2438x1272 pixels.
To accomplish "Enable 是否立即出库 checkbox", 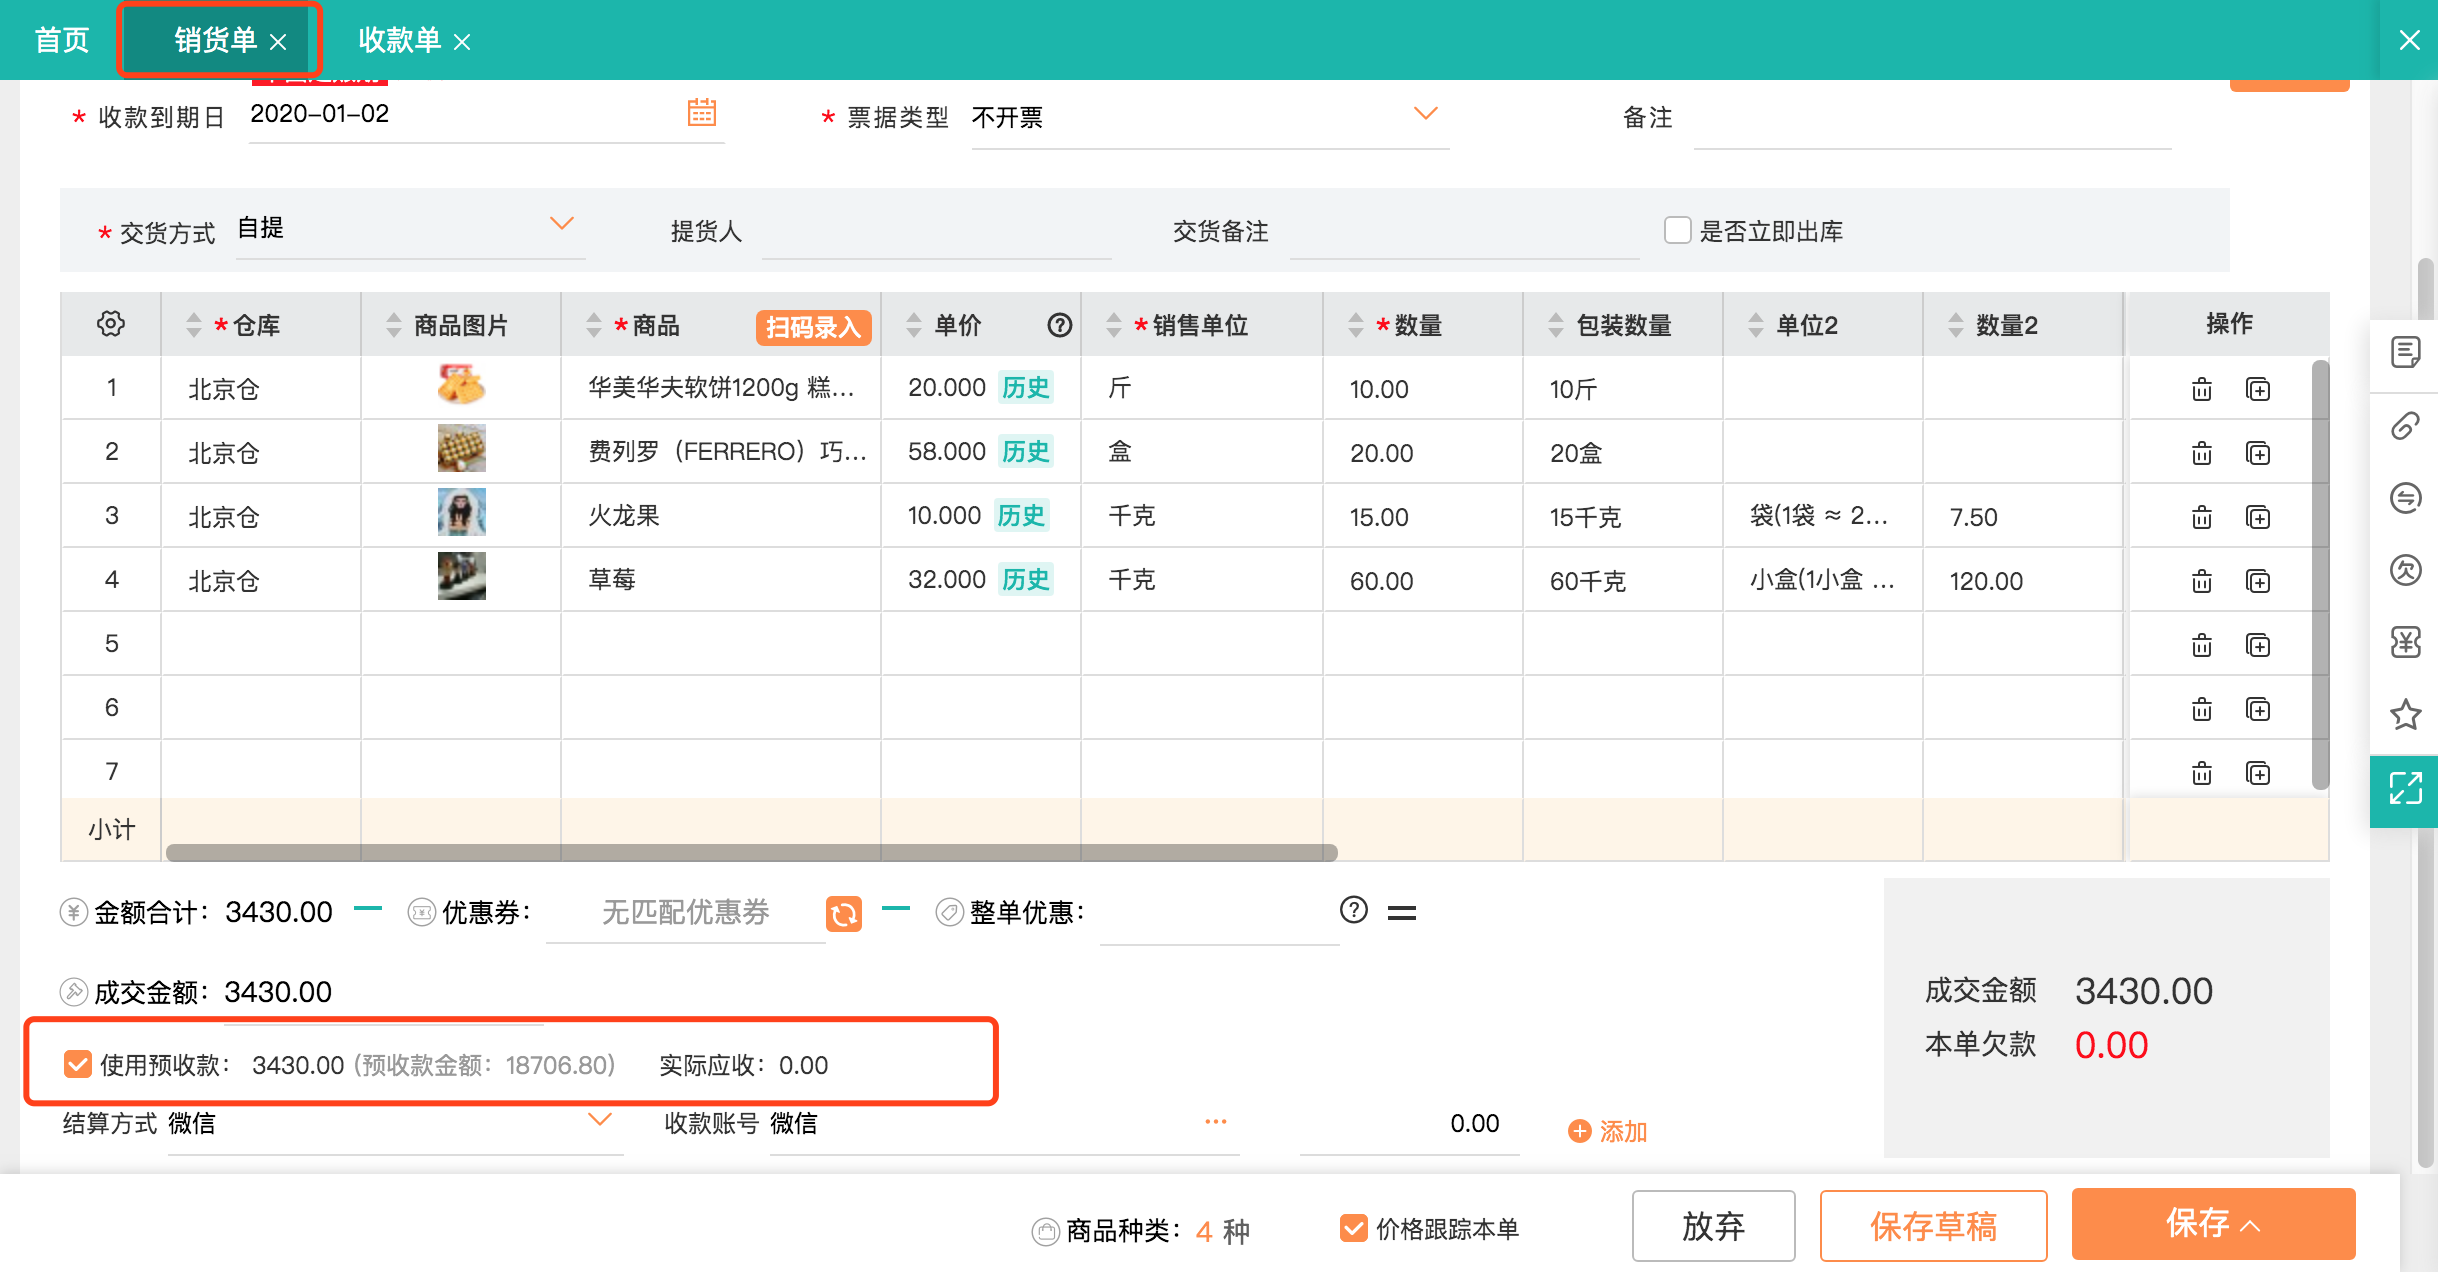I will 1674,229.
